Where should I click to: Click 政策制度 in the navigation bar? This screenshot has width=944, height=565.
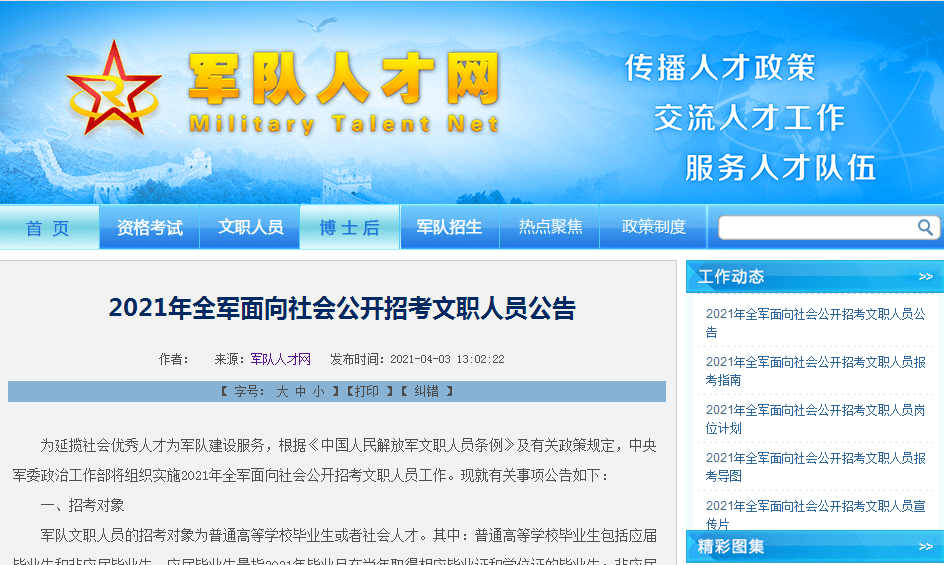coord(654,228)
